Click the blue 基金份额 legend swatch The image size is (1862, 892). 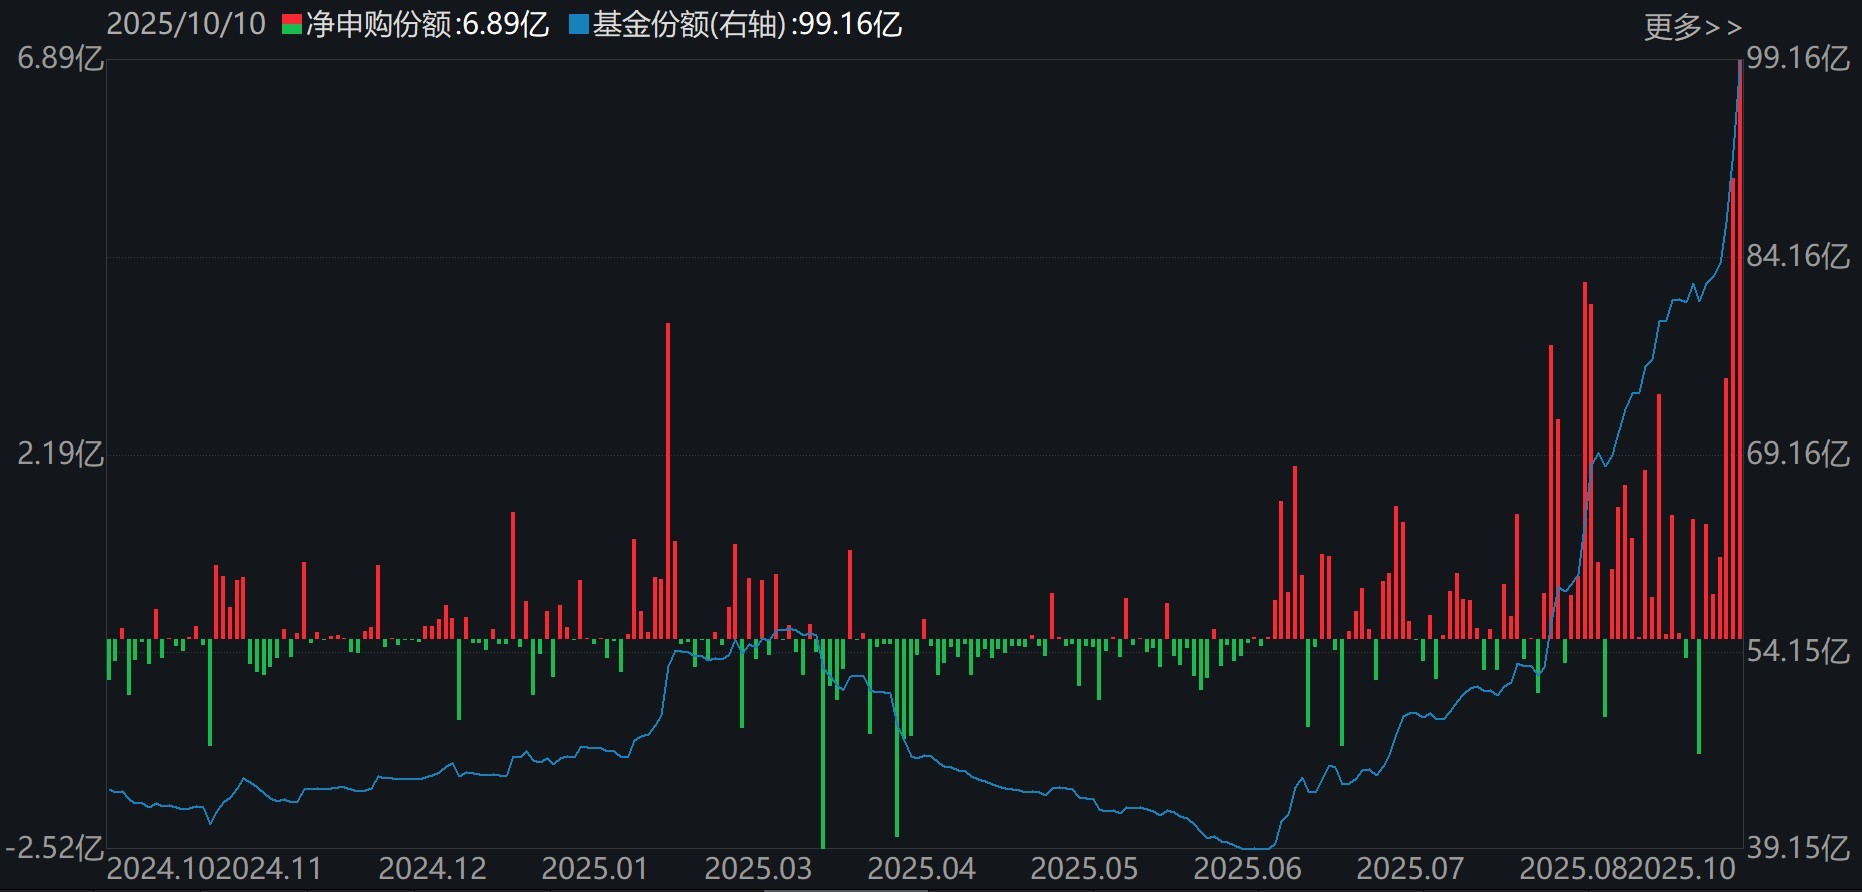[x=578, y=25]
